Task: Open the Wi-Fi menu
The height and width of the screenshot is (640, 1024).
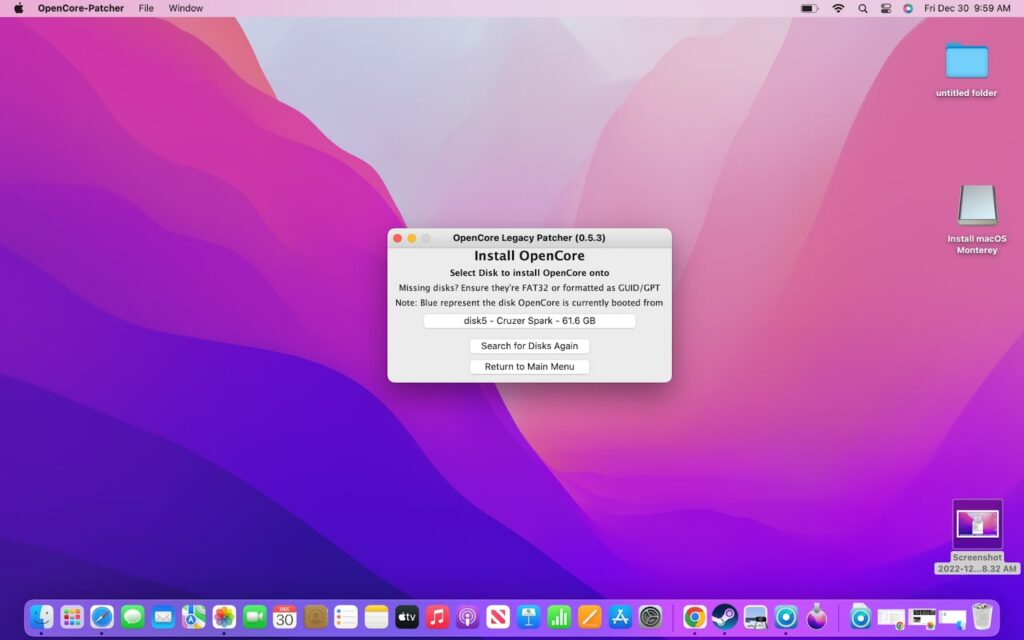Action: [x=838, y=8]
